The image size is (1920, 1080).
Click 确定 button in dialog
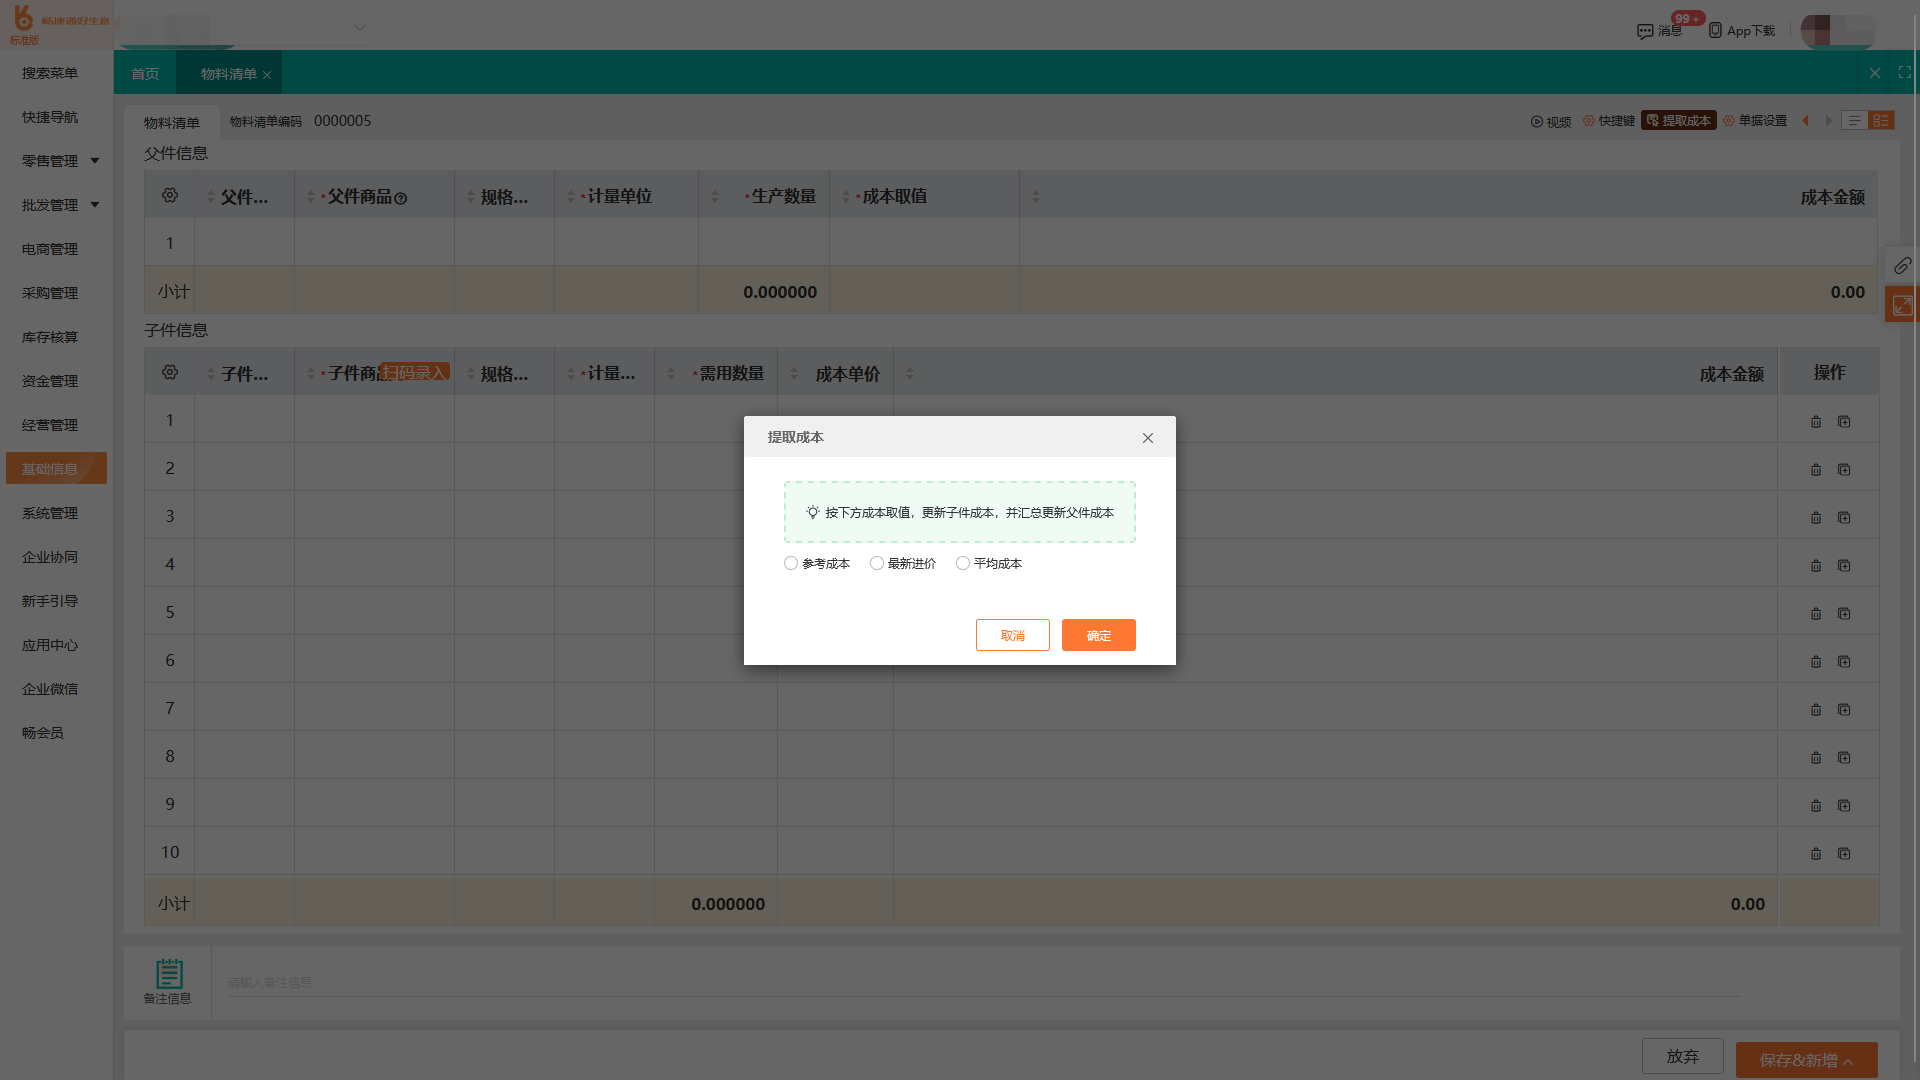pos(1098,634)
